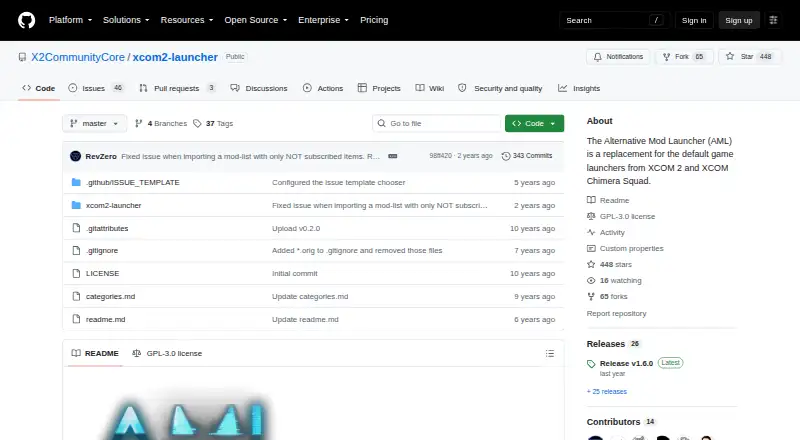Switch to the Projects tab
The image size is (800, 440).
tap(379, 88)
